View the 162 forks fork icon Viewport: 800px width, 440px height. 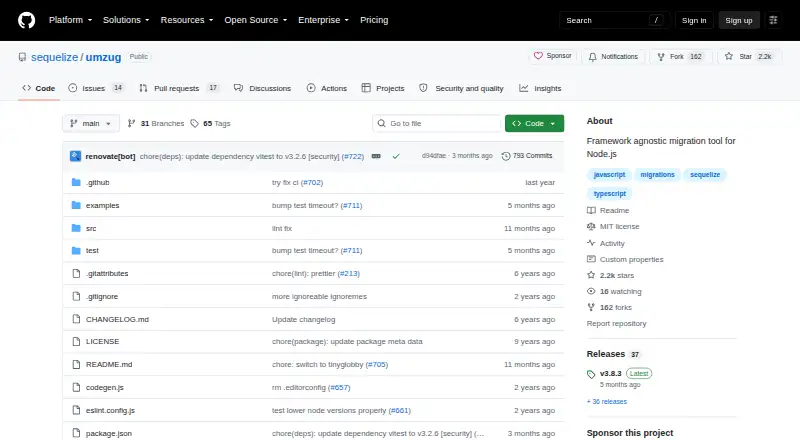click(591, 307)
